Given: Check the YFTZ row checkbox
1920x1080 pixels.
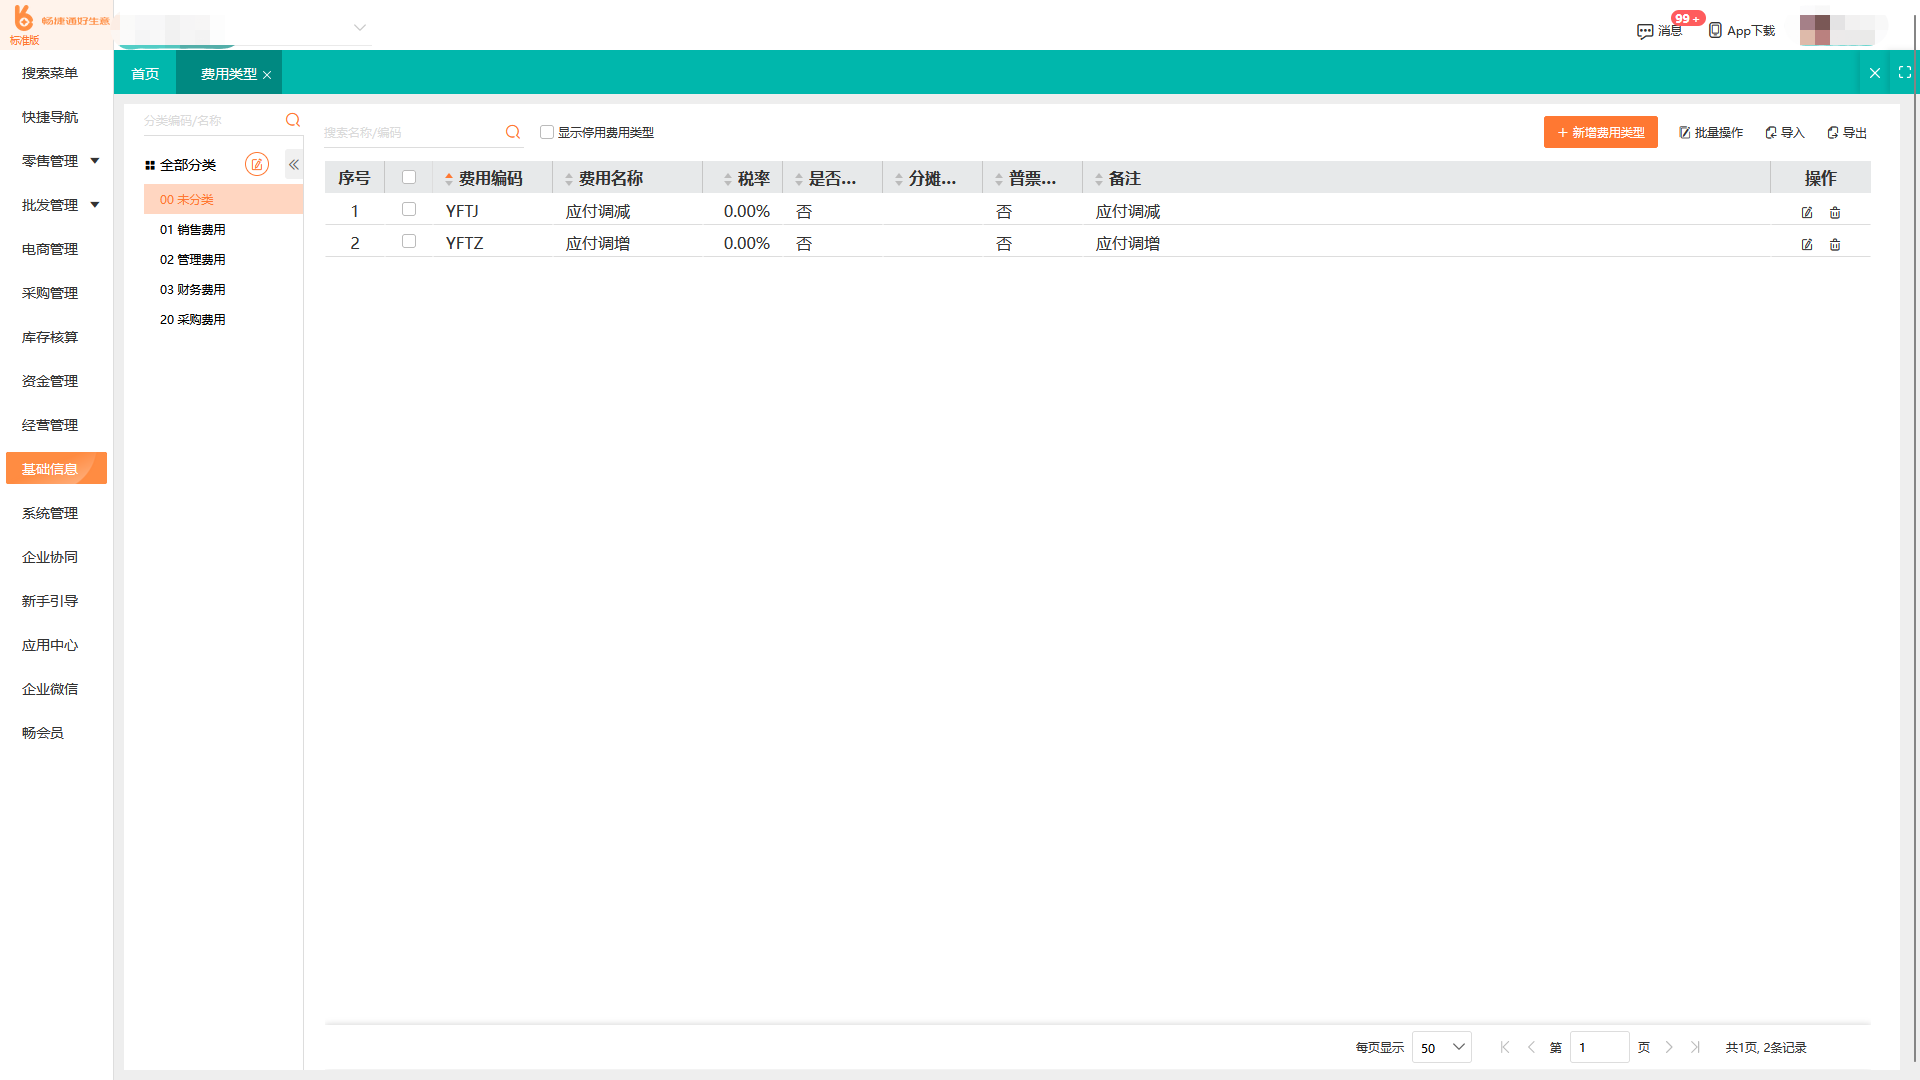Looking at the screenshot, I should pos(409,243).
